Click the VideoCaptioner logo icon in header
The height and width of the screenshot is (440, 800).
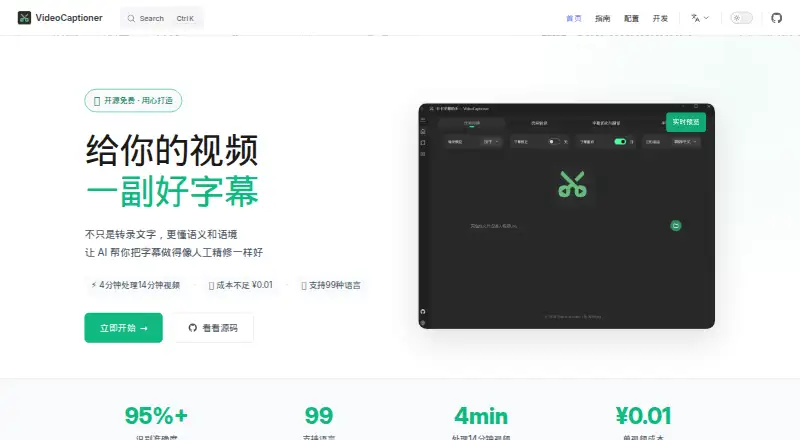[x=24, y=18]
